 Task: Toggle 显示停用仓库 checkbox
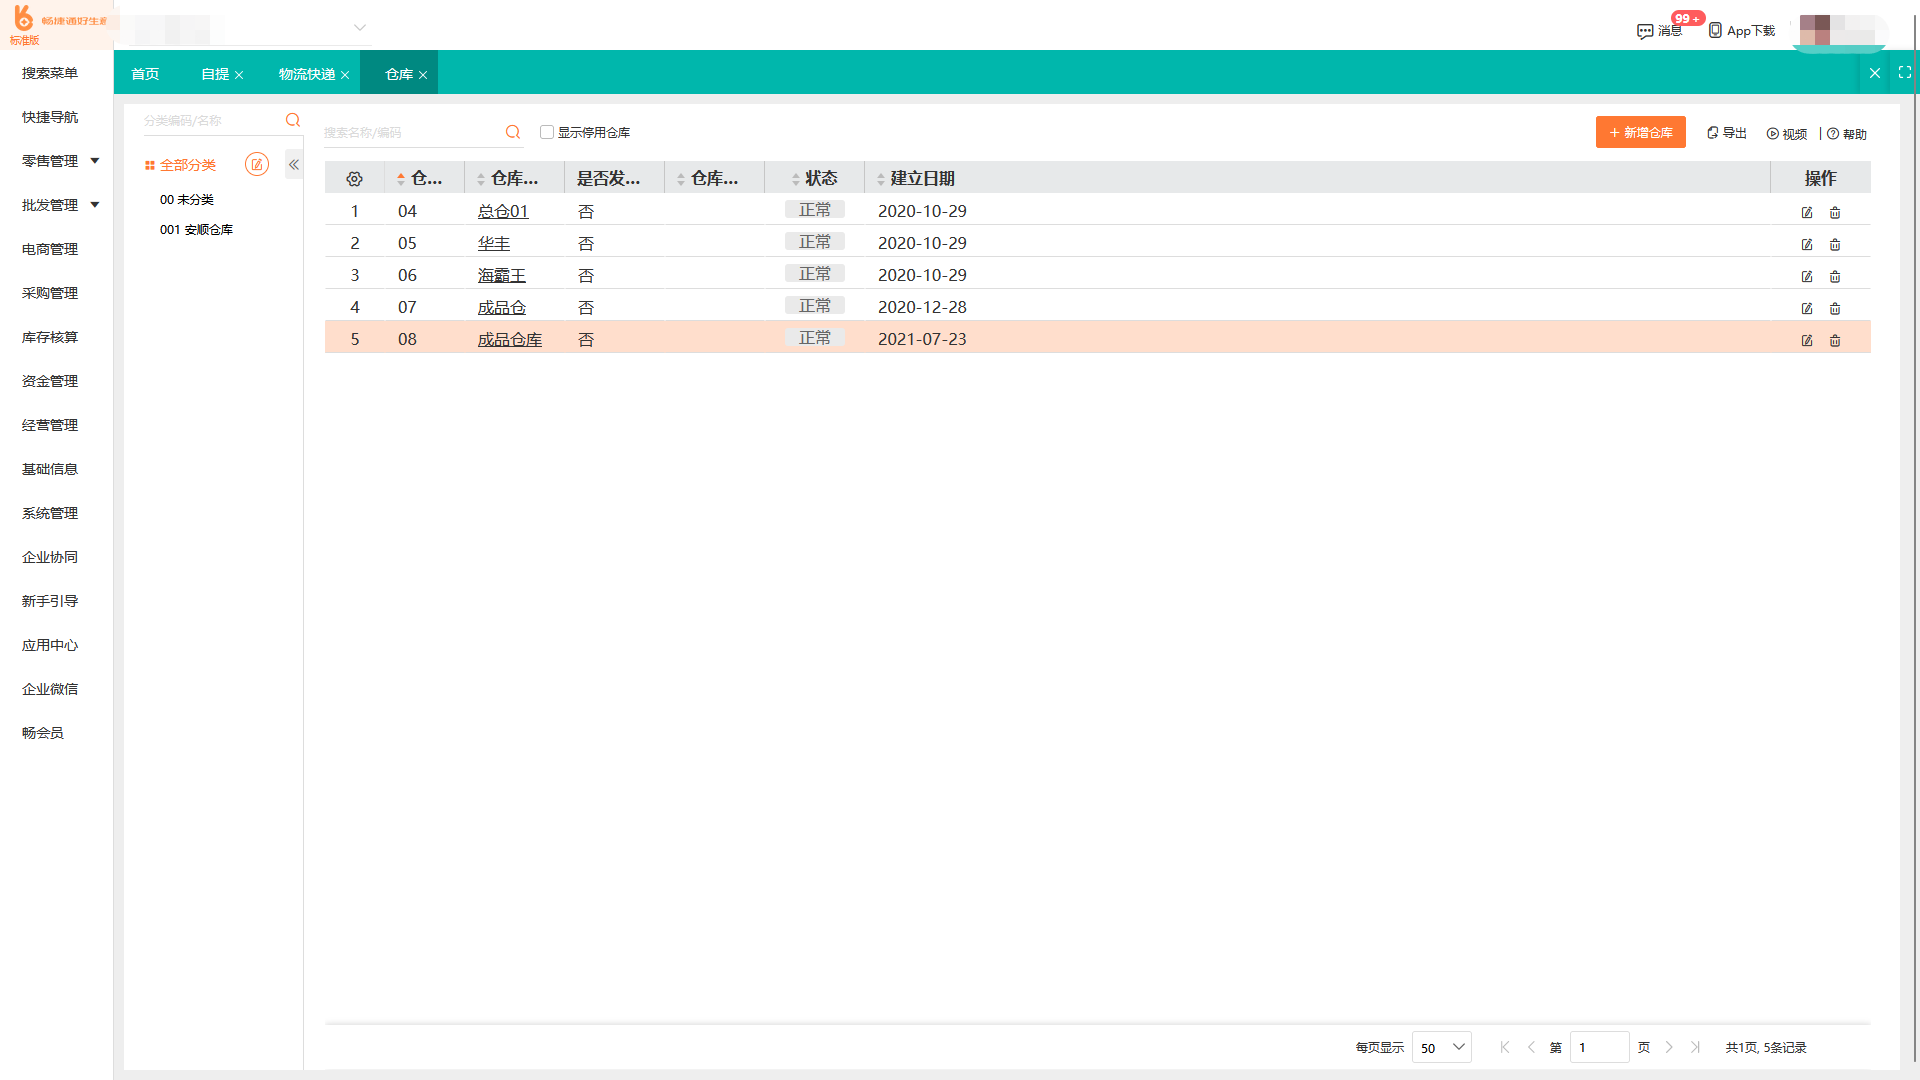click(x=546, y=132)
